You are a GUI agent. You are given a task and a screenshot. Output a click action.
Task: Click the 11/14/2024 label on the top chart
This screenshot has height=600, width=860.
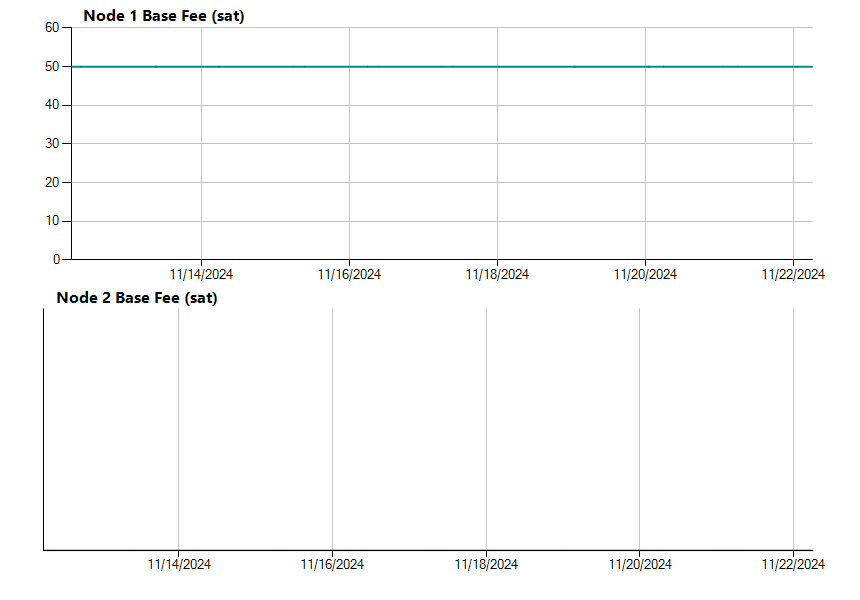tap(199, 272)
